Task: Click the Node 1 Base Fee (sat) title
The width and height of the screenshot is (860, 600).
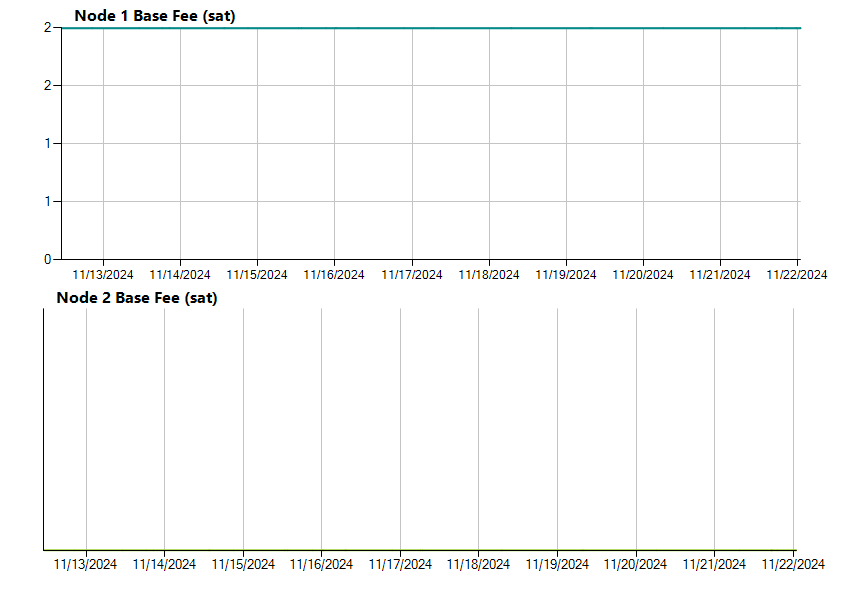Action: 155,16
